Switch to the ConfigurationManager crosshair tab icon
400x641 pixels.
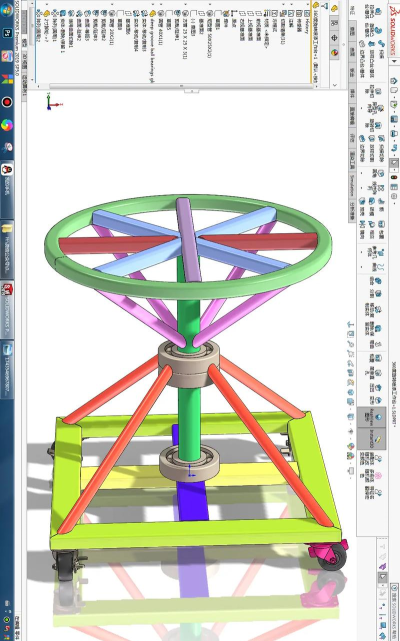pos(334,38)
